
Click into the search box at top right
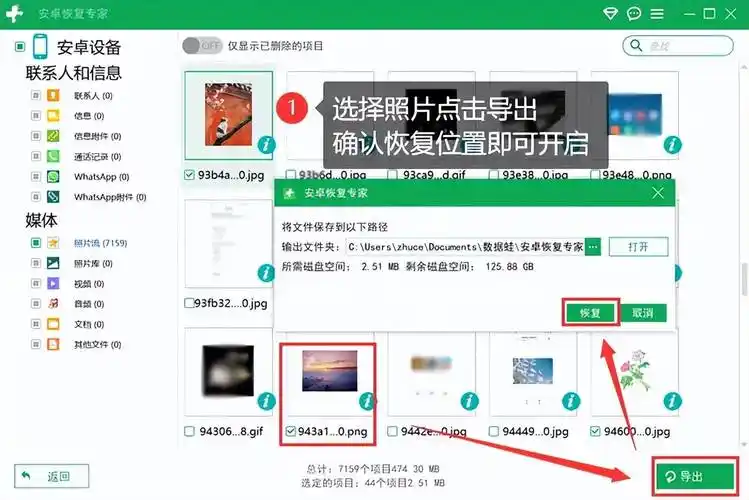(682, 46)
